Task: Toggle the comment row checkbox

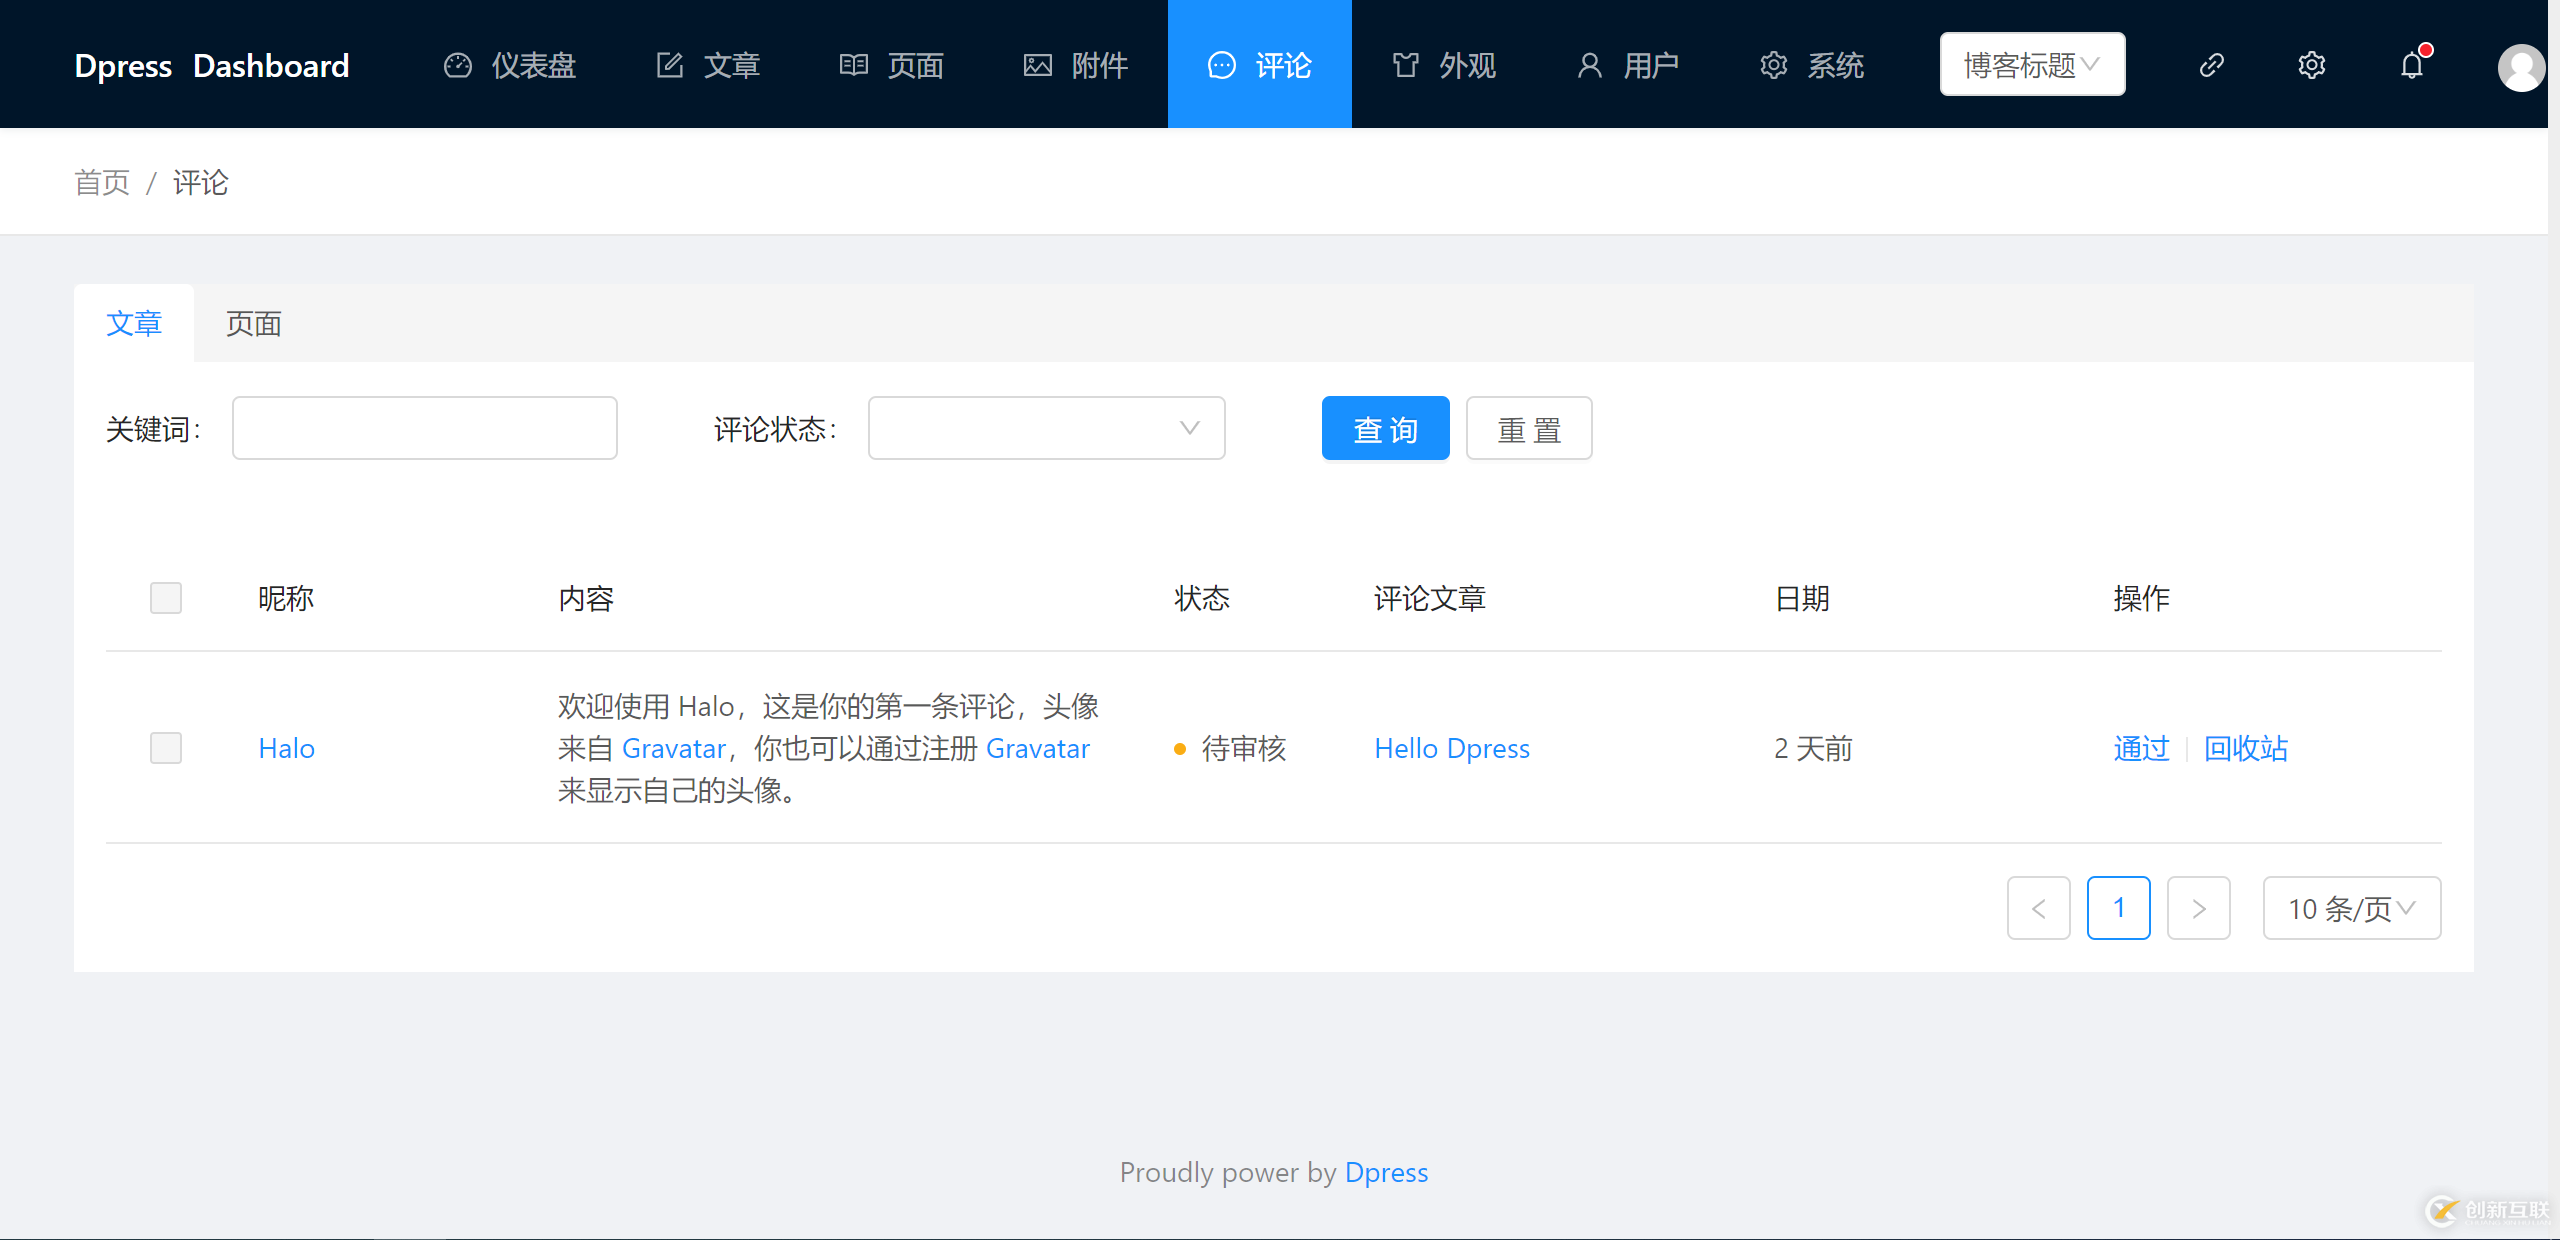Action: point(163,747)
